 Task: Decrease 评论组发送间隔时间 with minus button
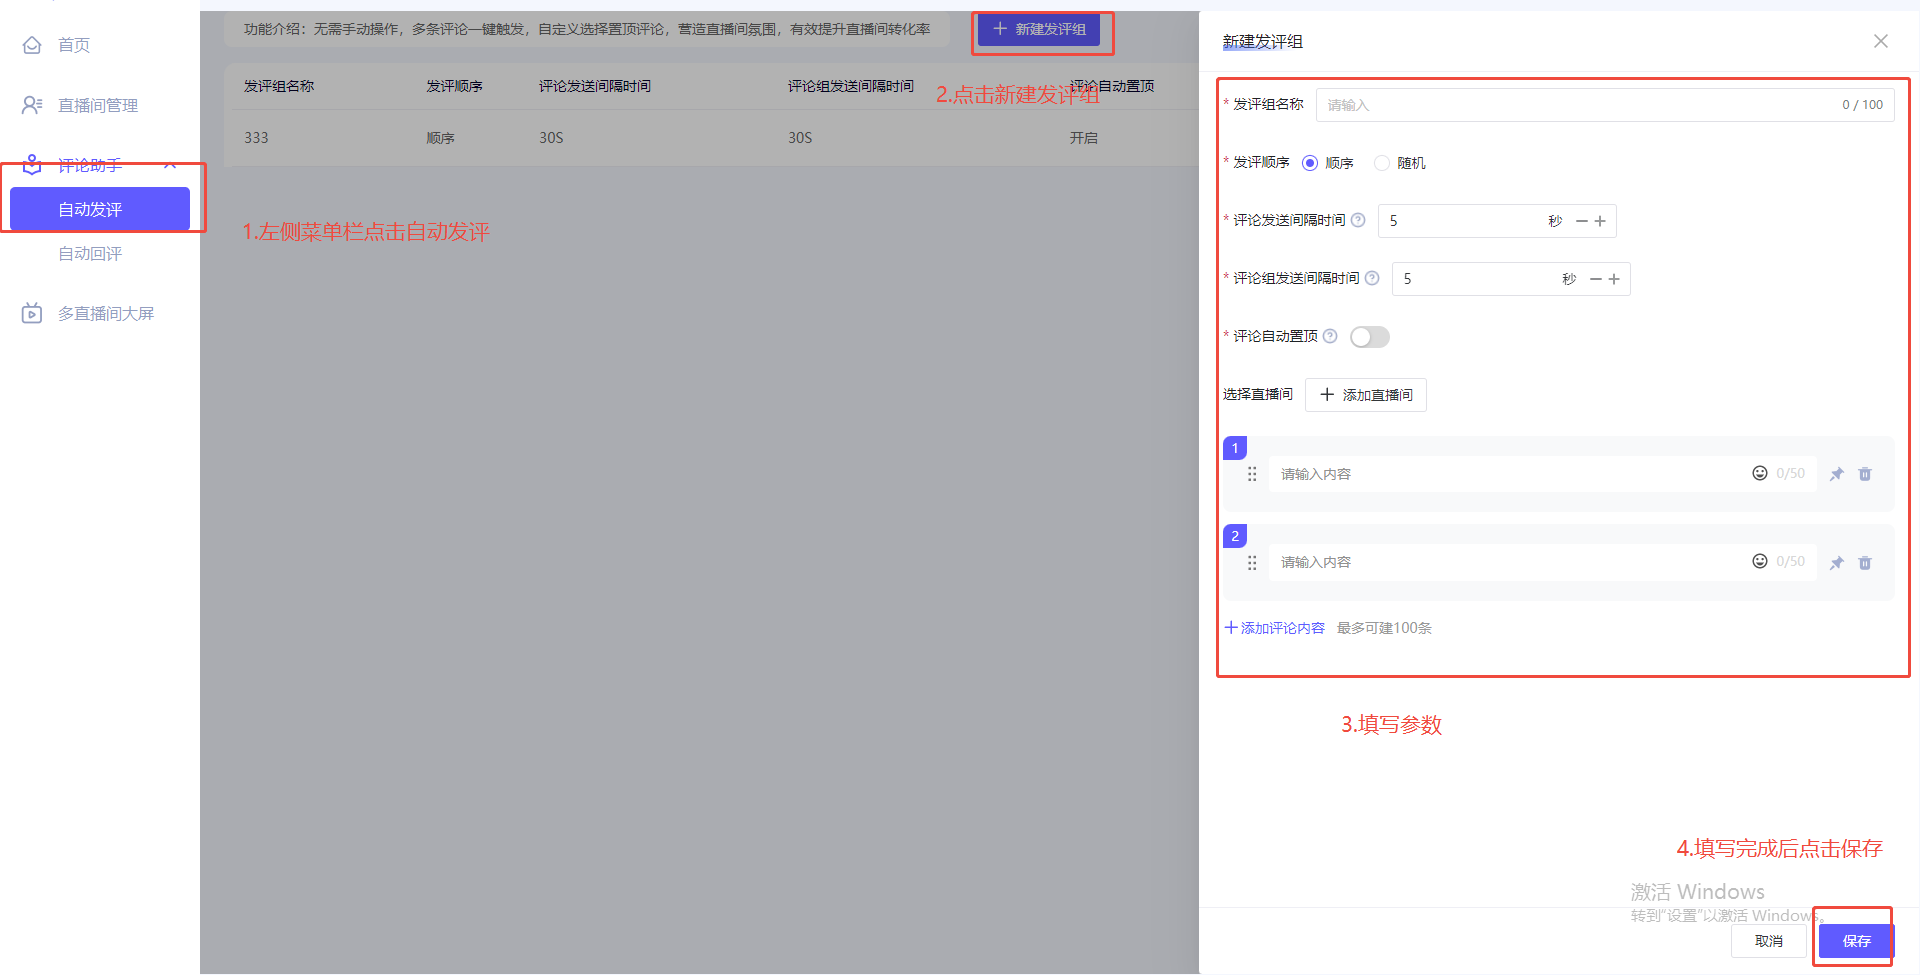coord(1596,279)
